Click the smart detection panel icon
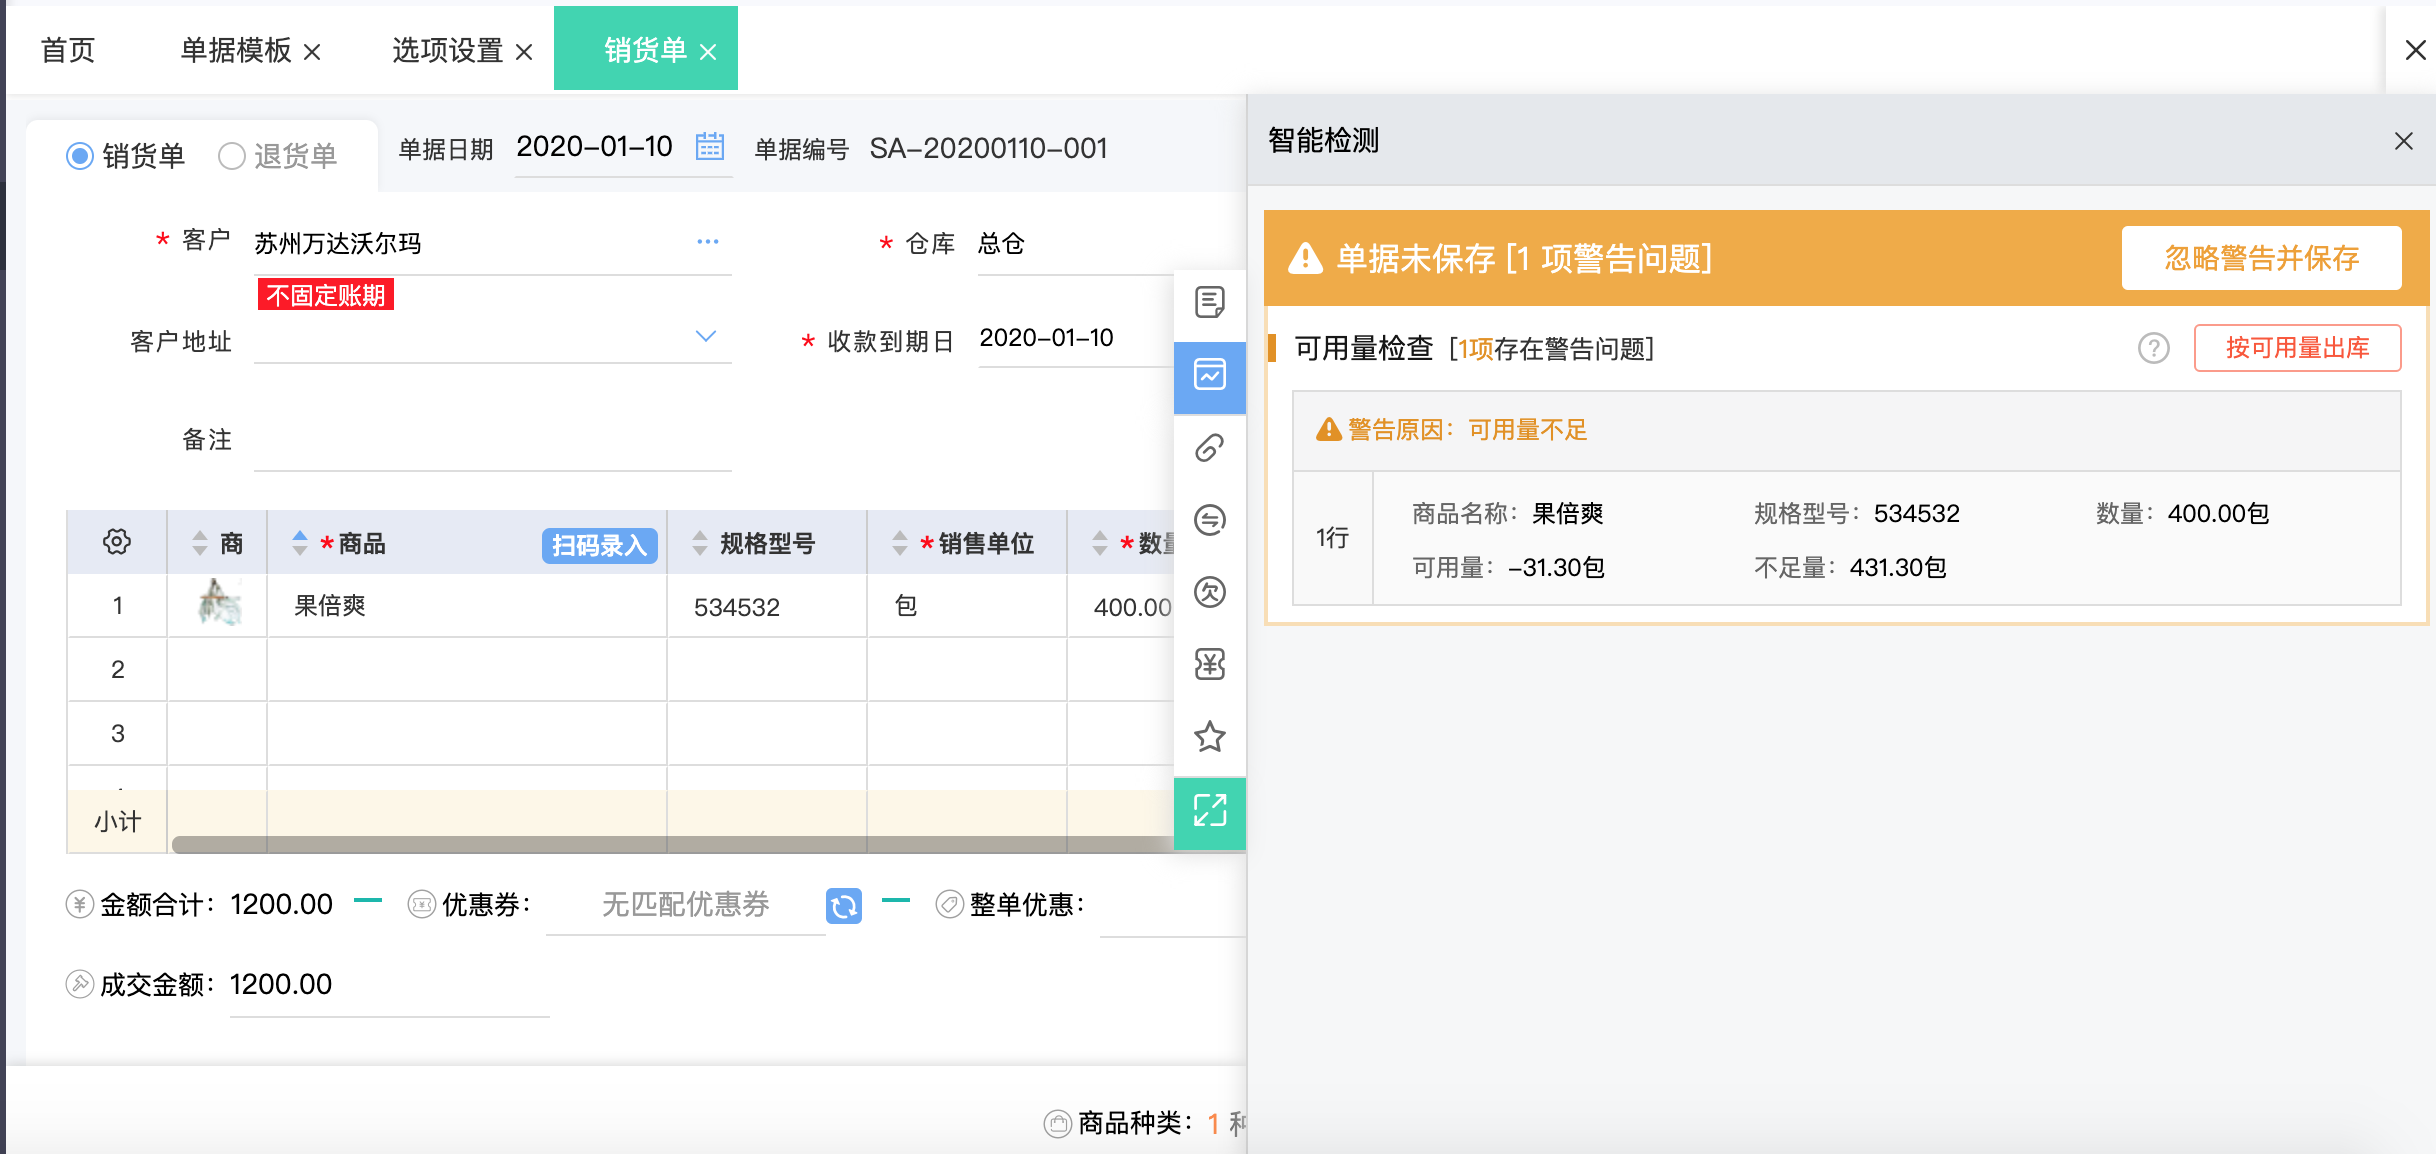2436x1154 pixels. point(1210,379)
